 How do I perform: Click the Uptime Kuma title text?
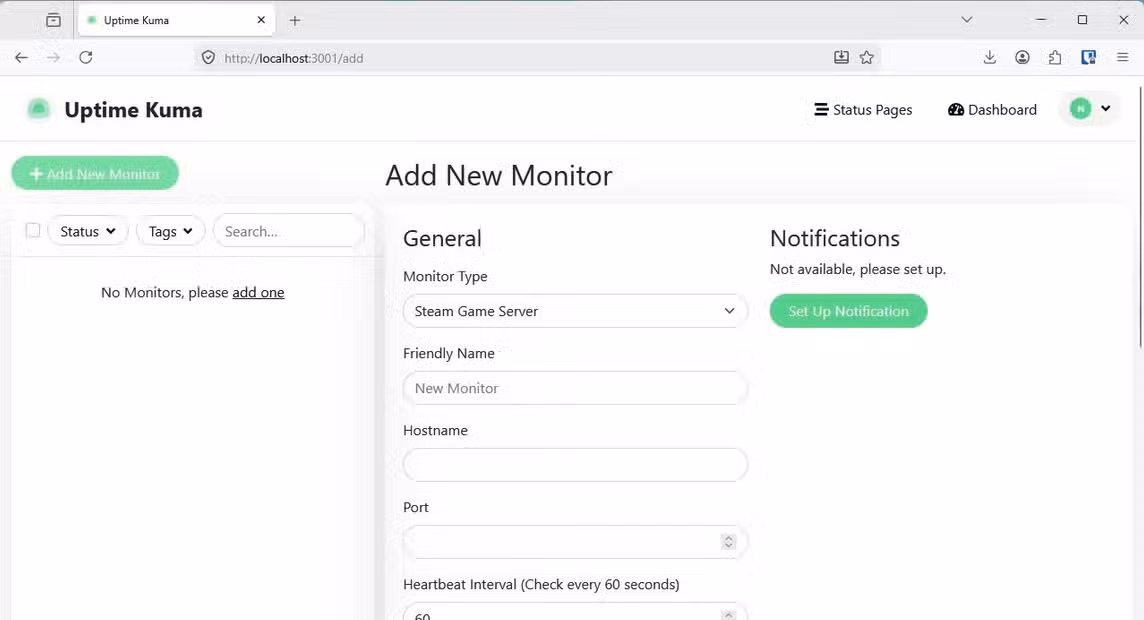coord(134,109)
